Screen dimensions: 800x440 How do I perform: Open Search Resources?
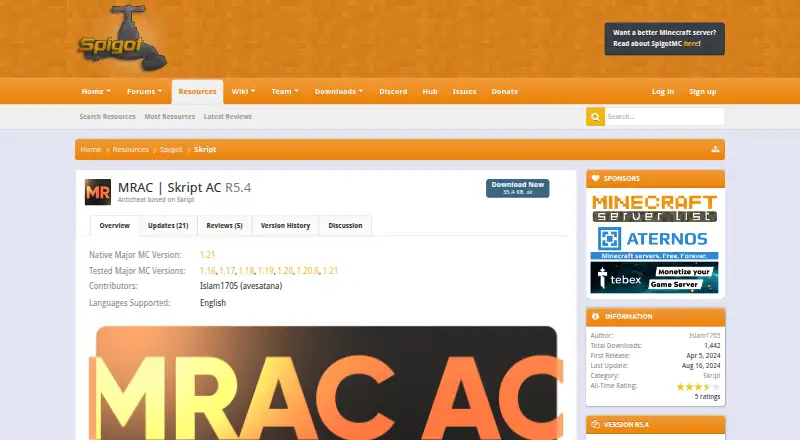[x=108, y=116]
